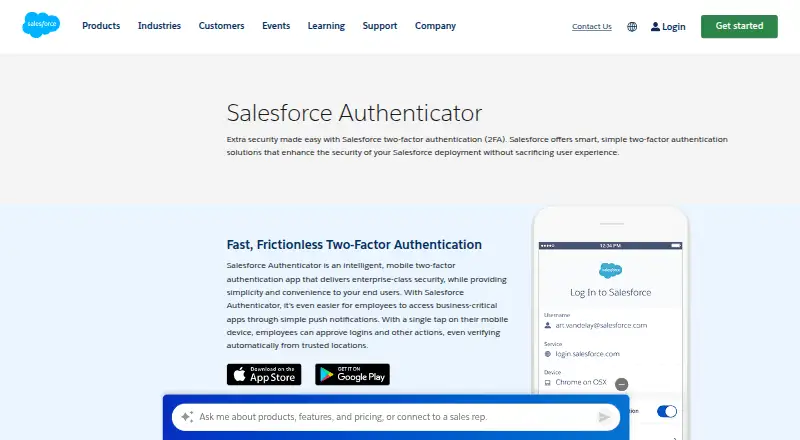
Task: Download on the App Store badge
Action: point(264,375)
